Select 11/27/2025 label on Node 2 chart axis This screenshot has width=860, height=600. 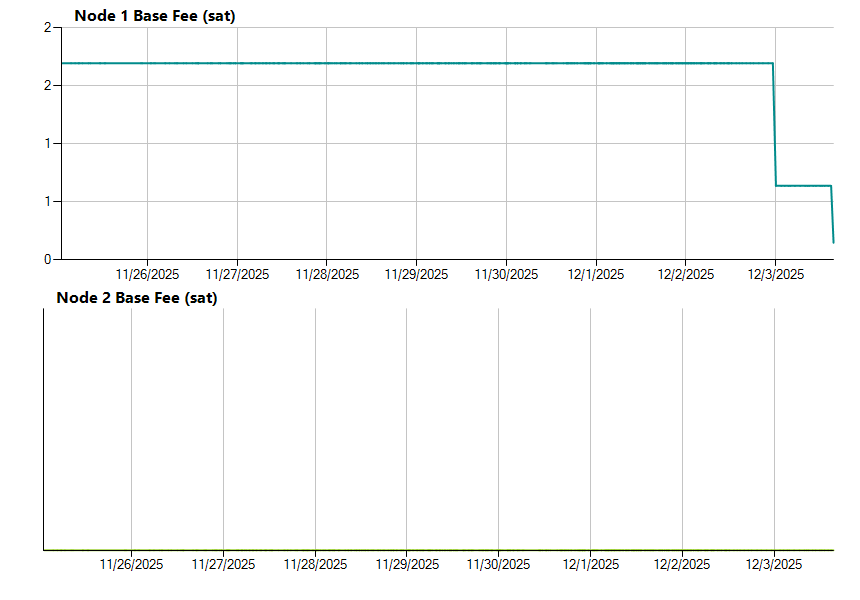tap(223, 565)
